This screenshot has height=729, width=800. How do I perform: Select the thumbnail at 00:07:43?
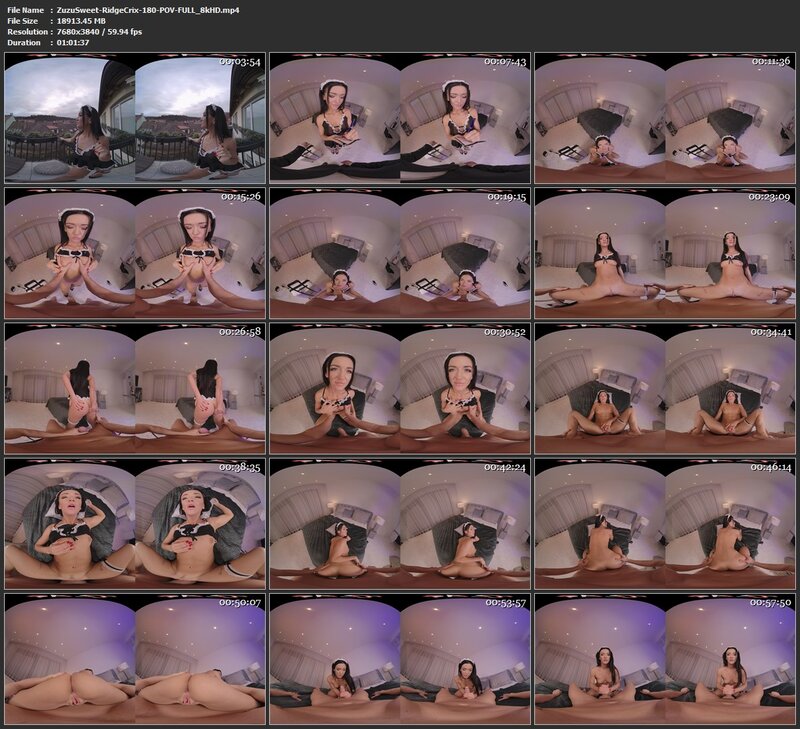pyautogui.click(x=400, y=118)
